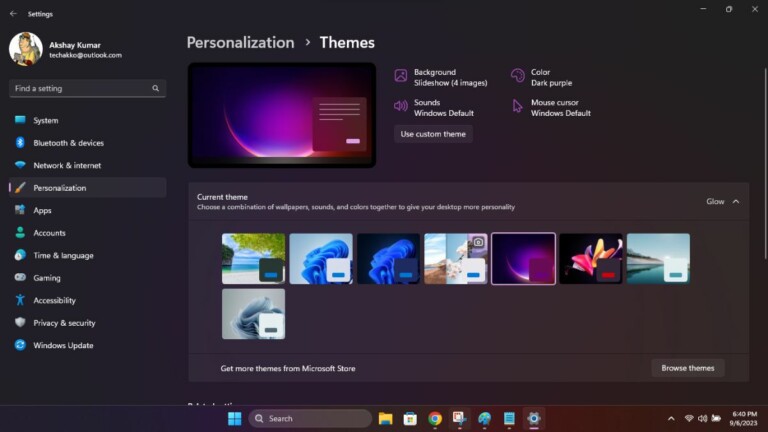Click the Settings gear taskbar icon
This screenshot has height=432, width=768.
(534, 419)
